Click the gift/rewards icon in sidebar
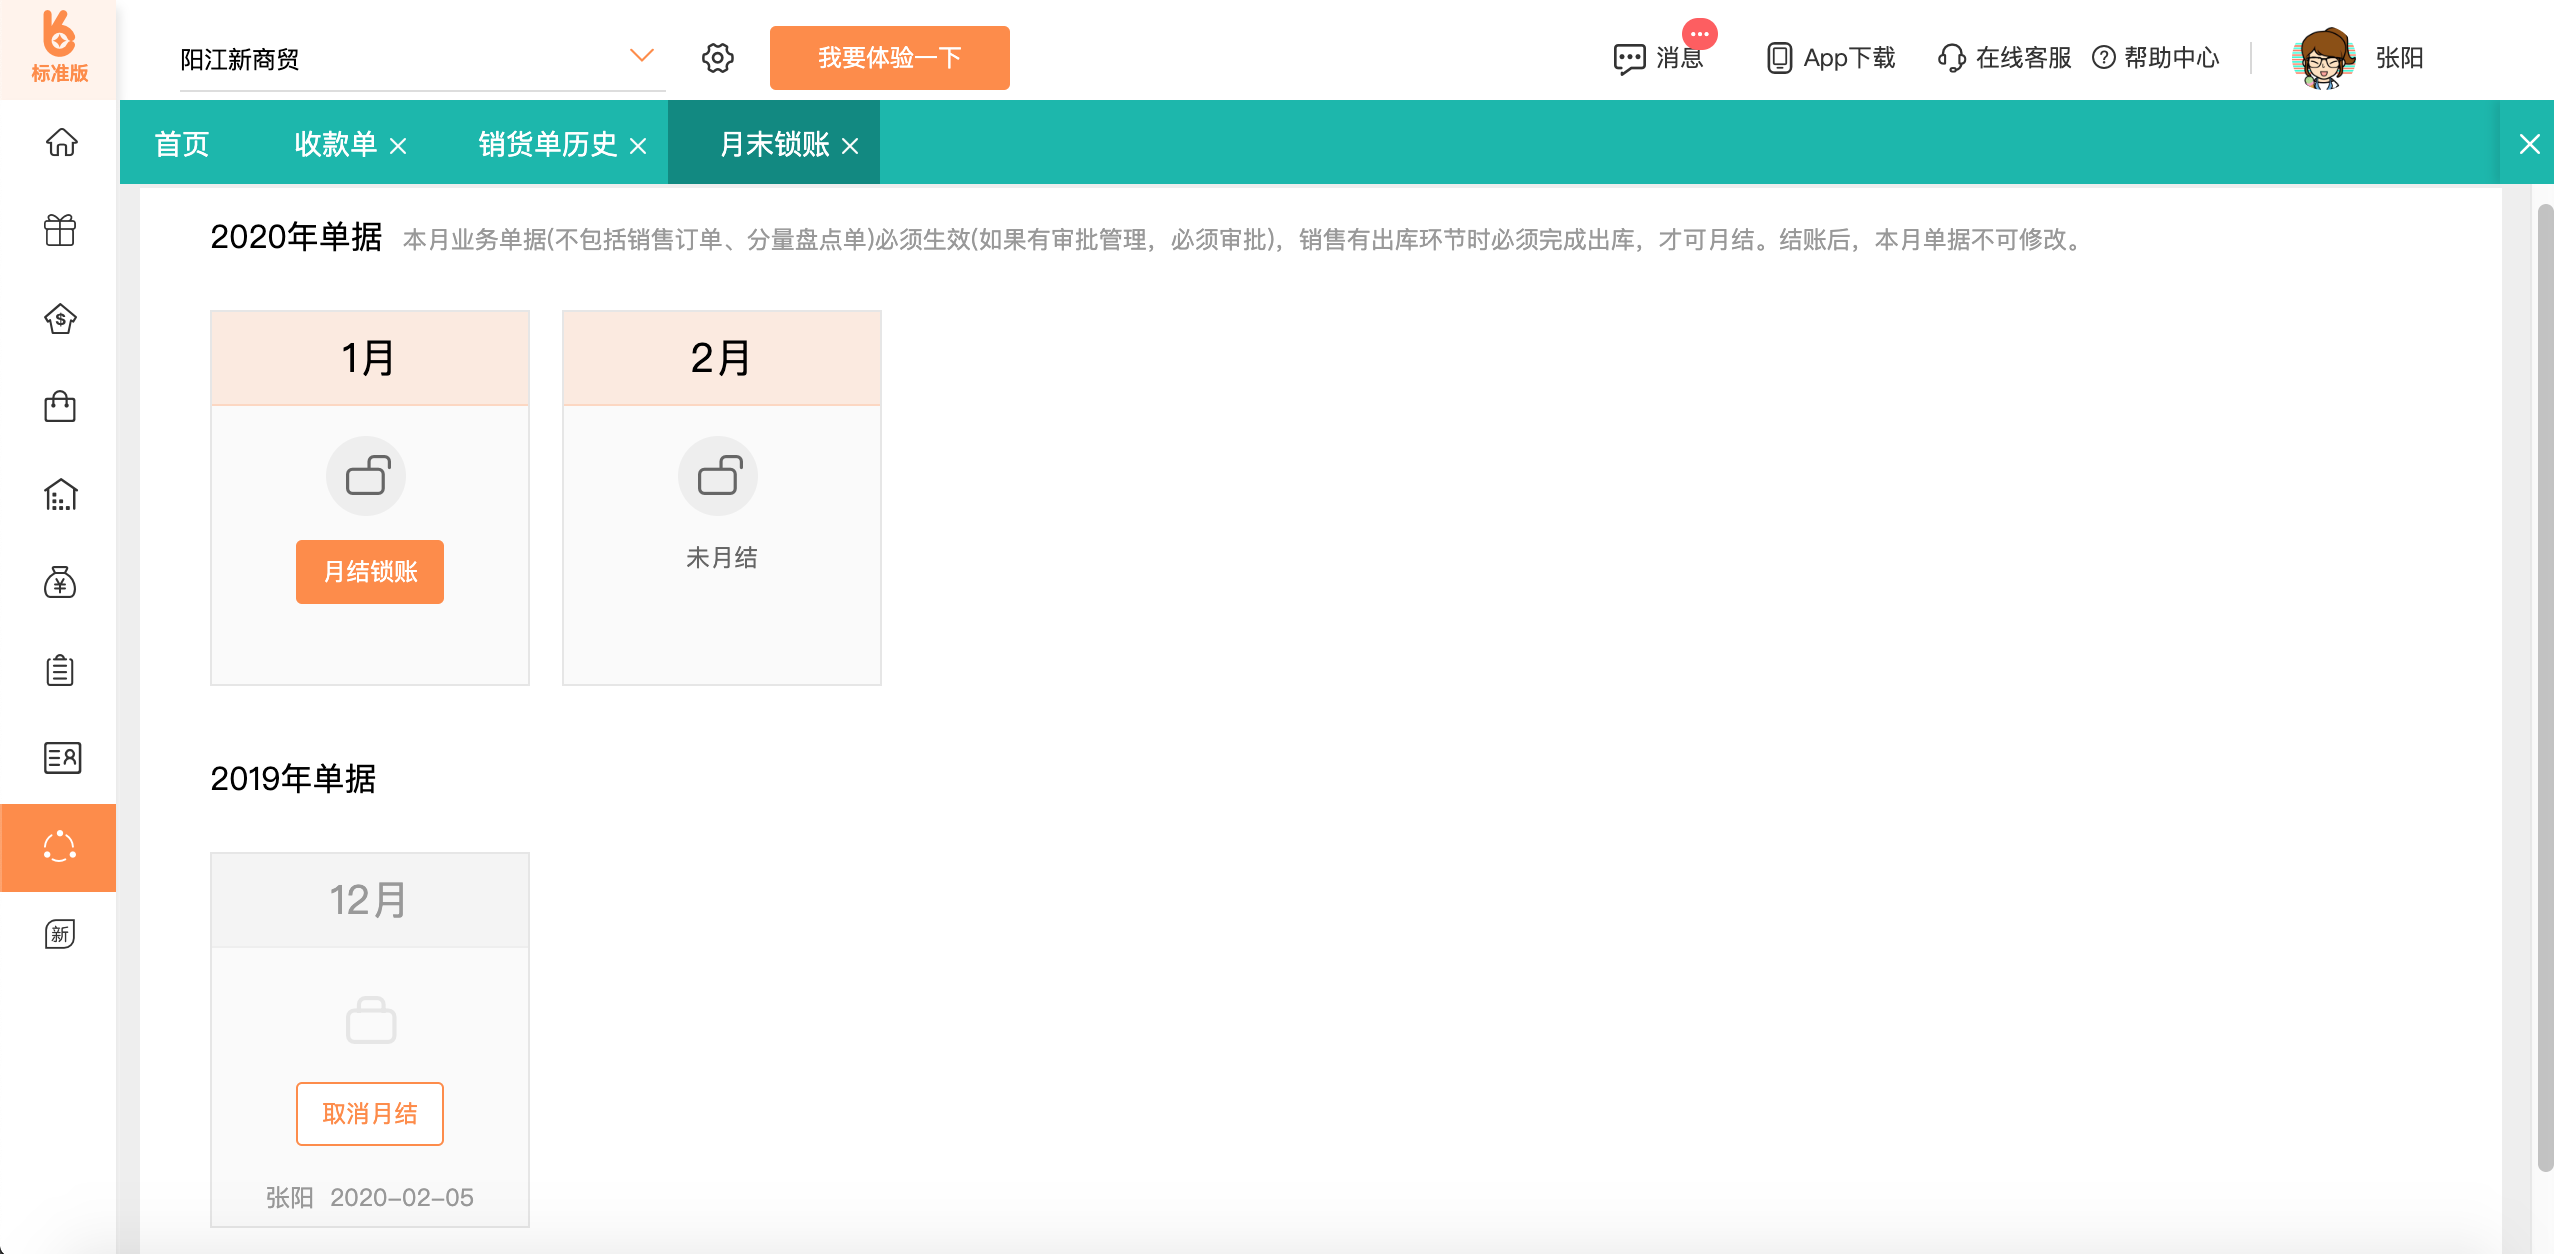2554x1254 pixels. point(62,228)
